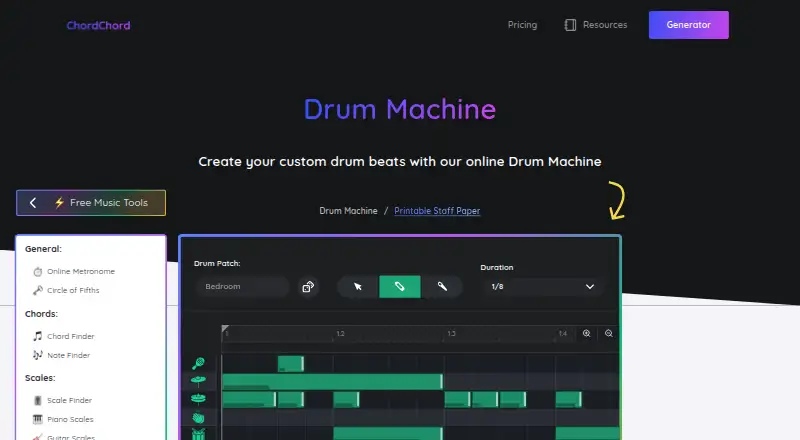Choose the brush tool beside the pencil
The image size is (800, 440).
click(442, 286)
